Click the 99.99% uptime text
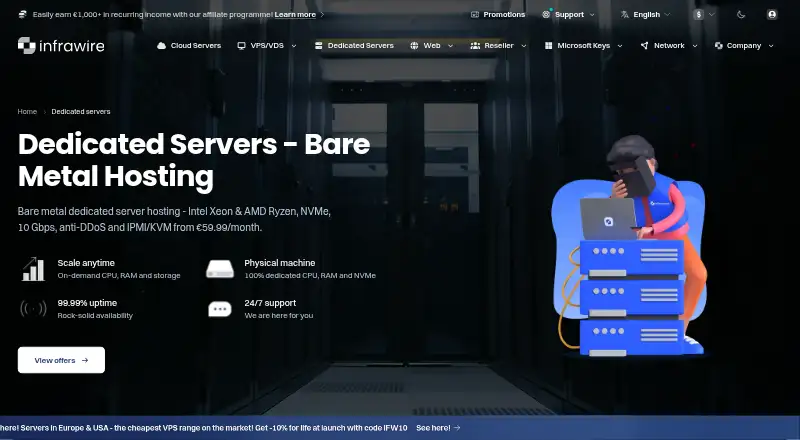Viewport: 800px width, 440px height. 87,303
